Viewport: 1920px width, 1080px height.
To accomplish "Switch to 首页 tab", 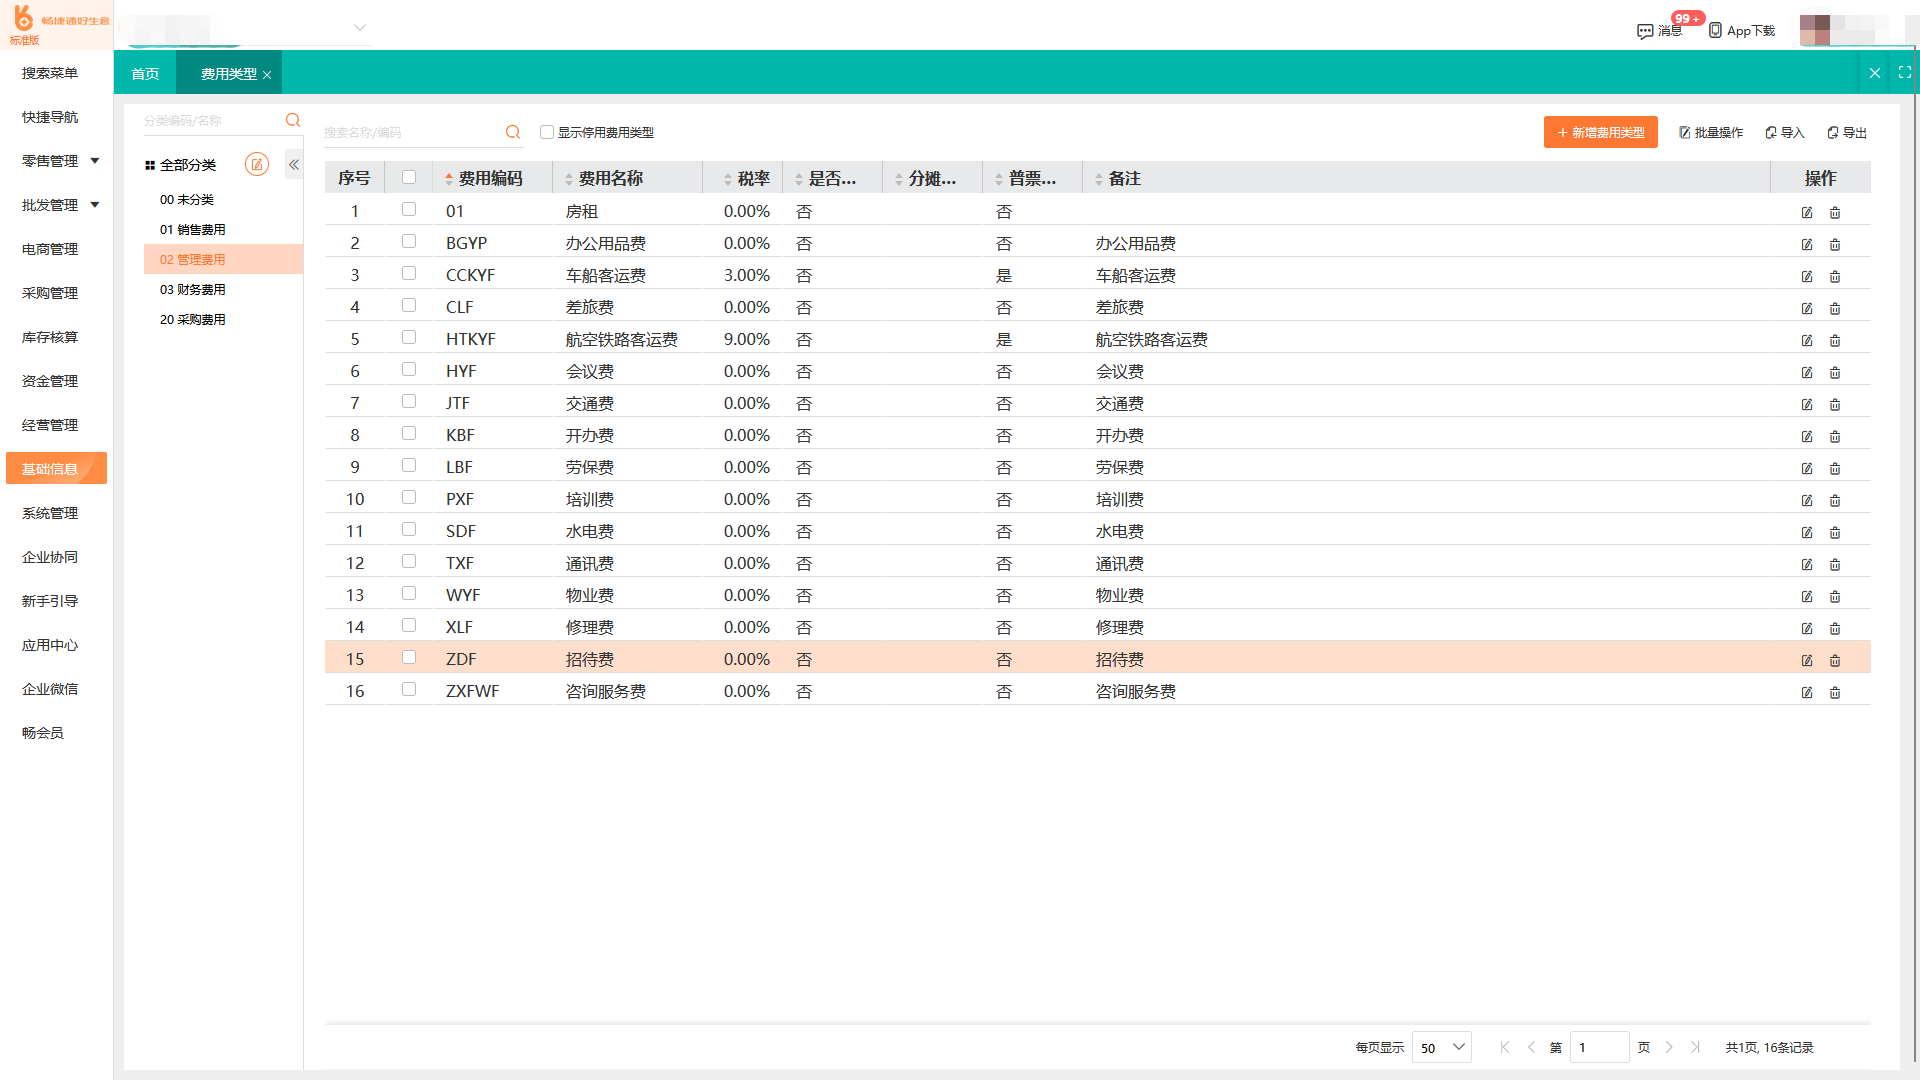I will (146, 74).
